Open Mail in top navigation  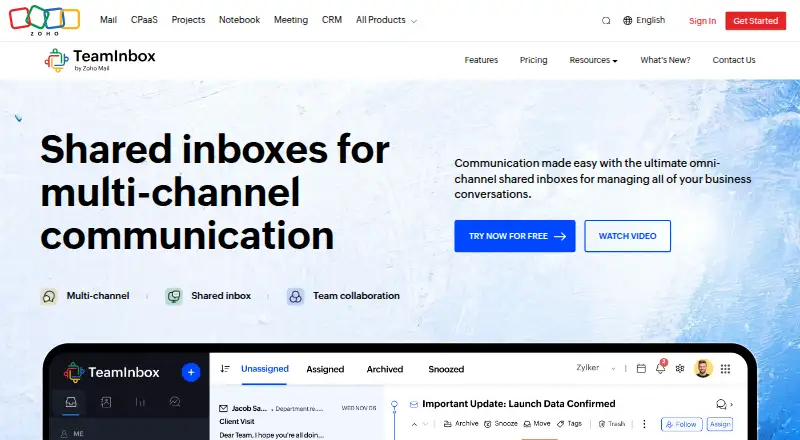click(108, 20)
